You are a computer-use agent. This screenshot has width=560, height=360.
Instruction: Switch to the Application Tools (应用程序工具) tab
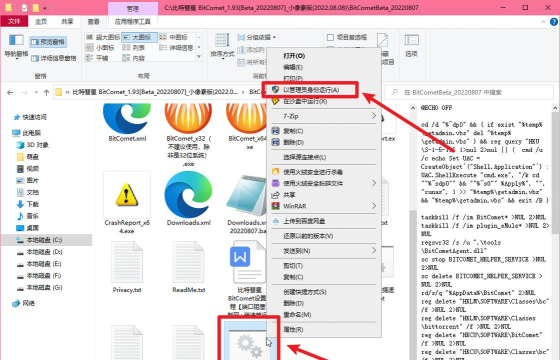click(x=132, y=21)
